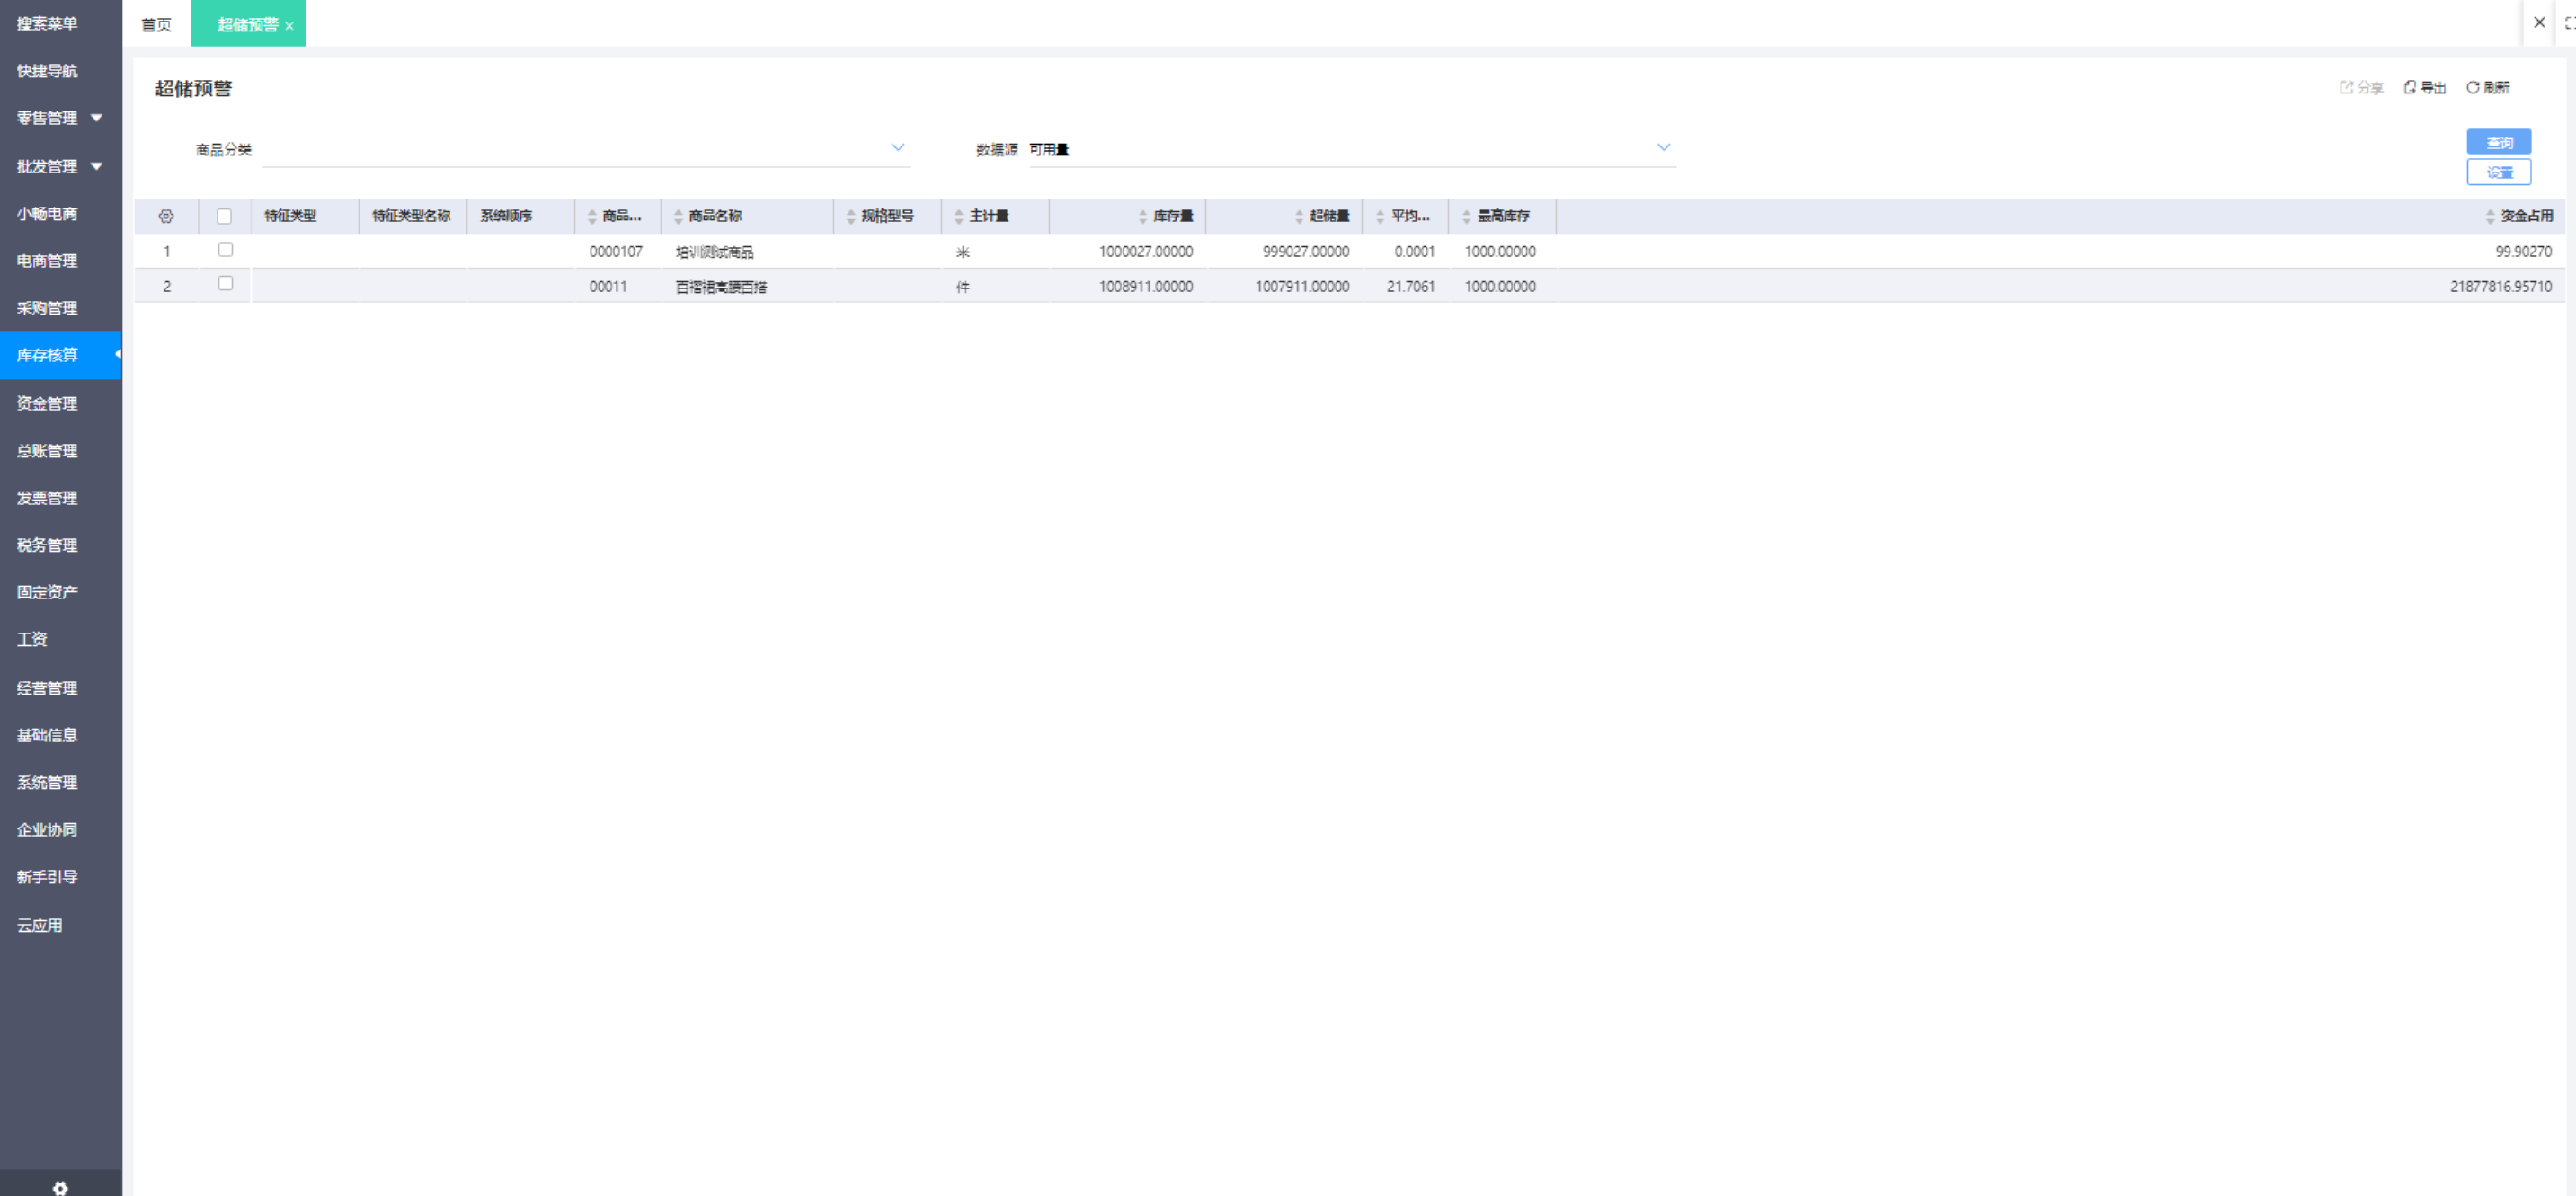Click the 库存核算 sidebar icon

[x=61, y=355]
